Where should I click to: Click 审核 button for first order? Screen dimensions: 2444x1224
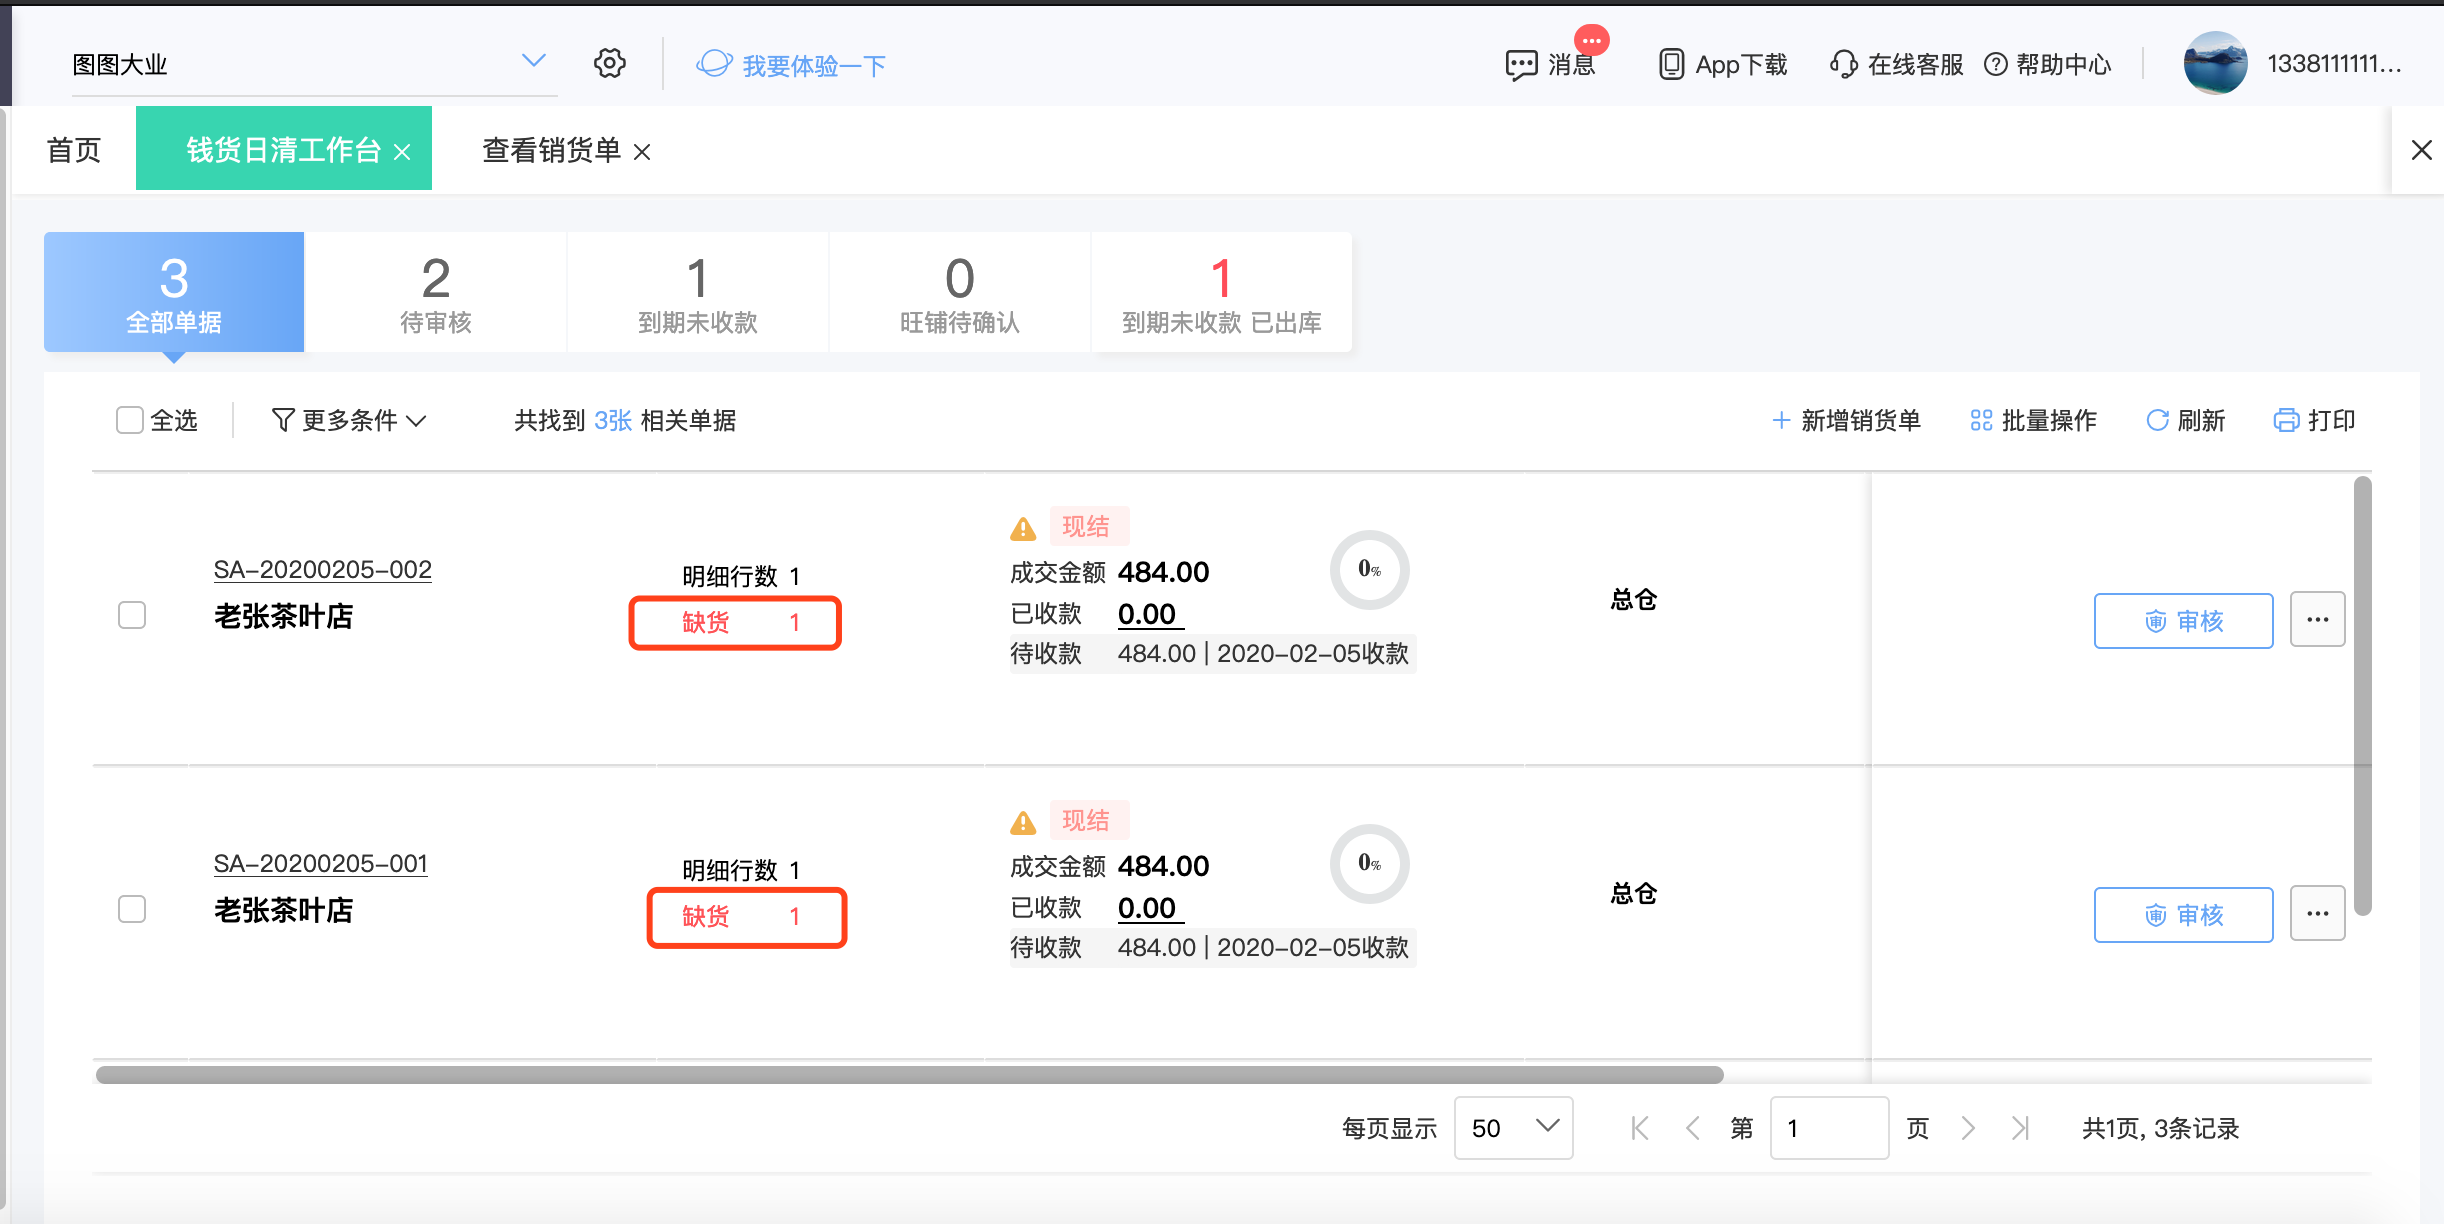(x=2182, y=620)
